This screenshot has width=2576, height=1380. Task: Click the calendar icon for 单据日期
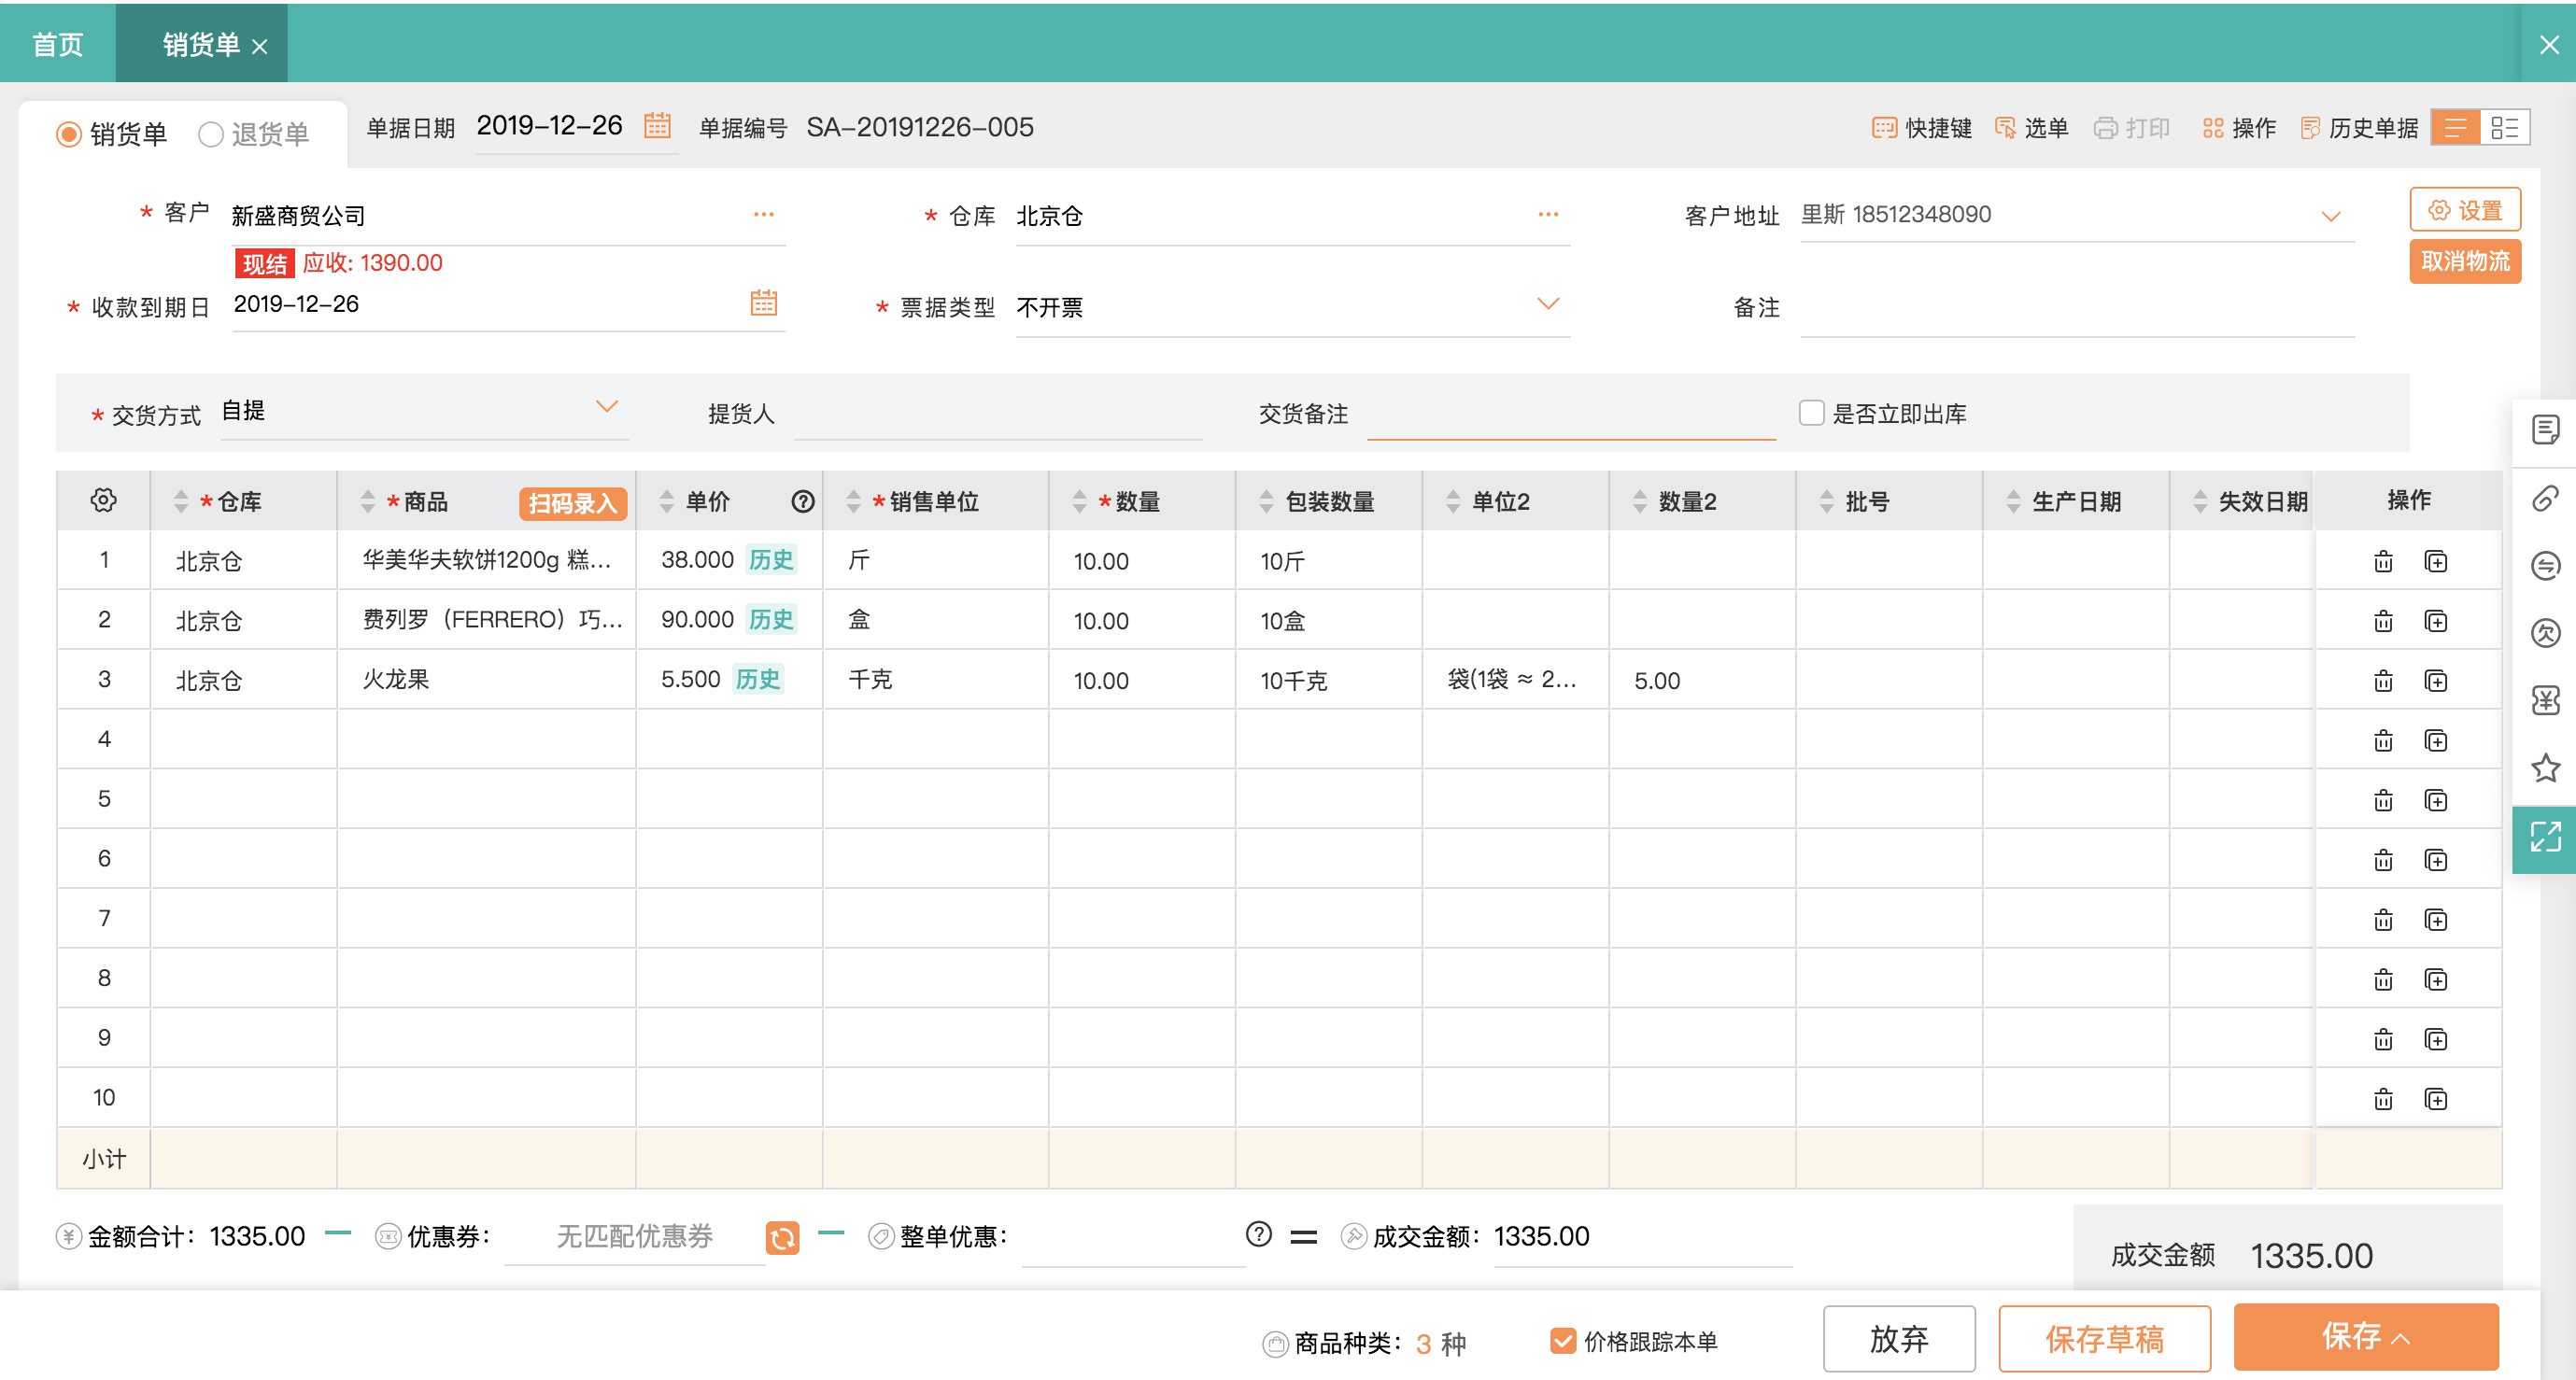[x=661, y=128]
